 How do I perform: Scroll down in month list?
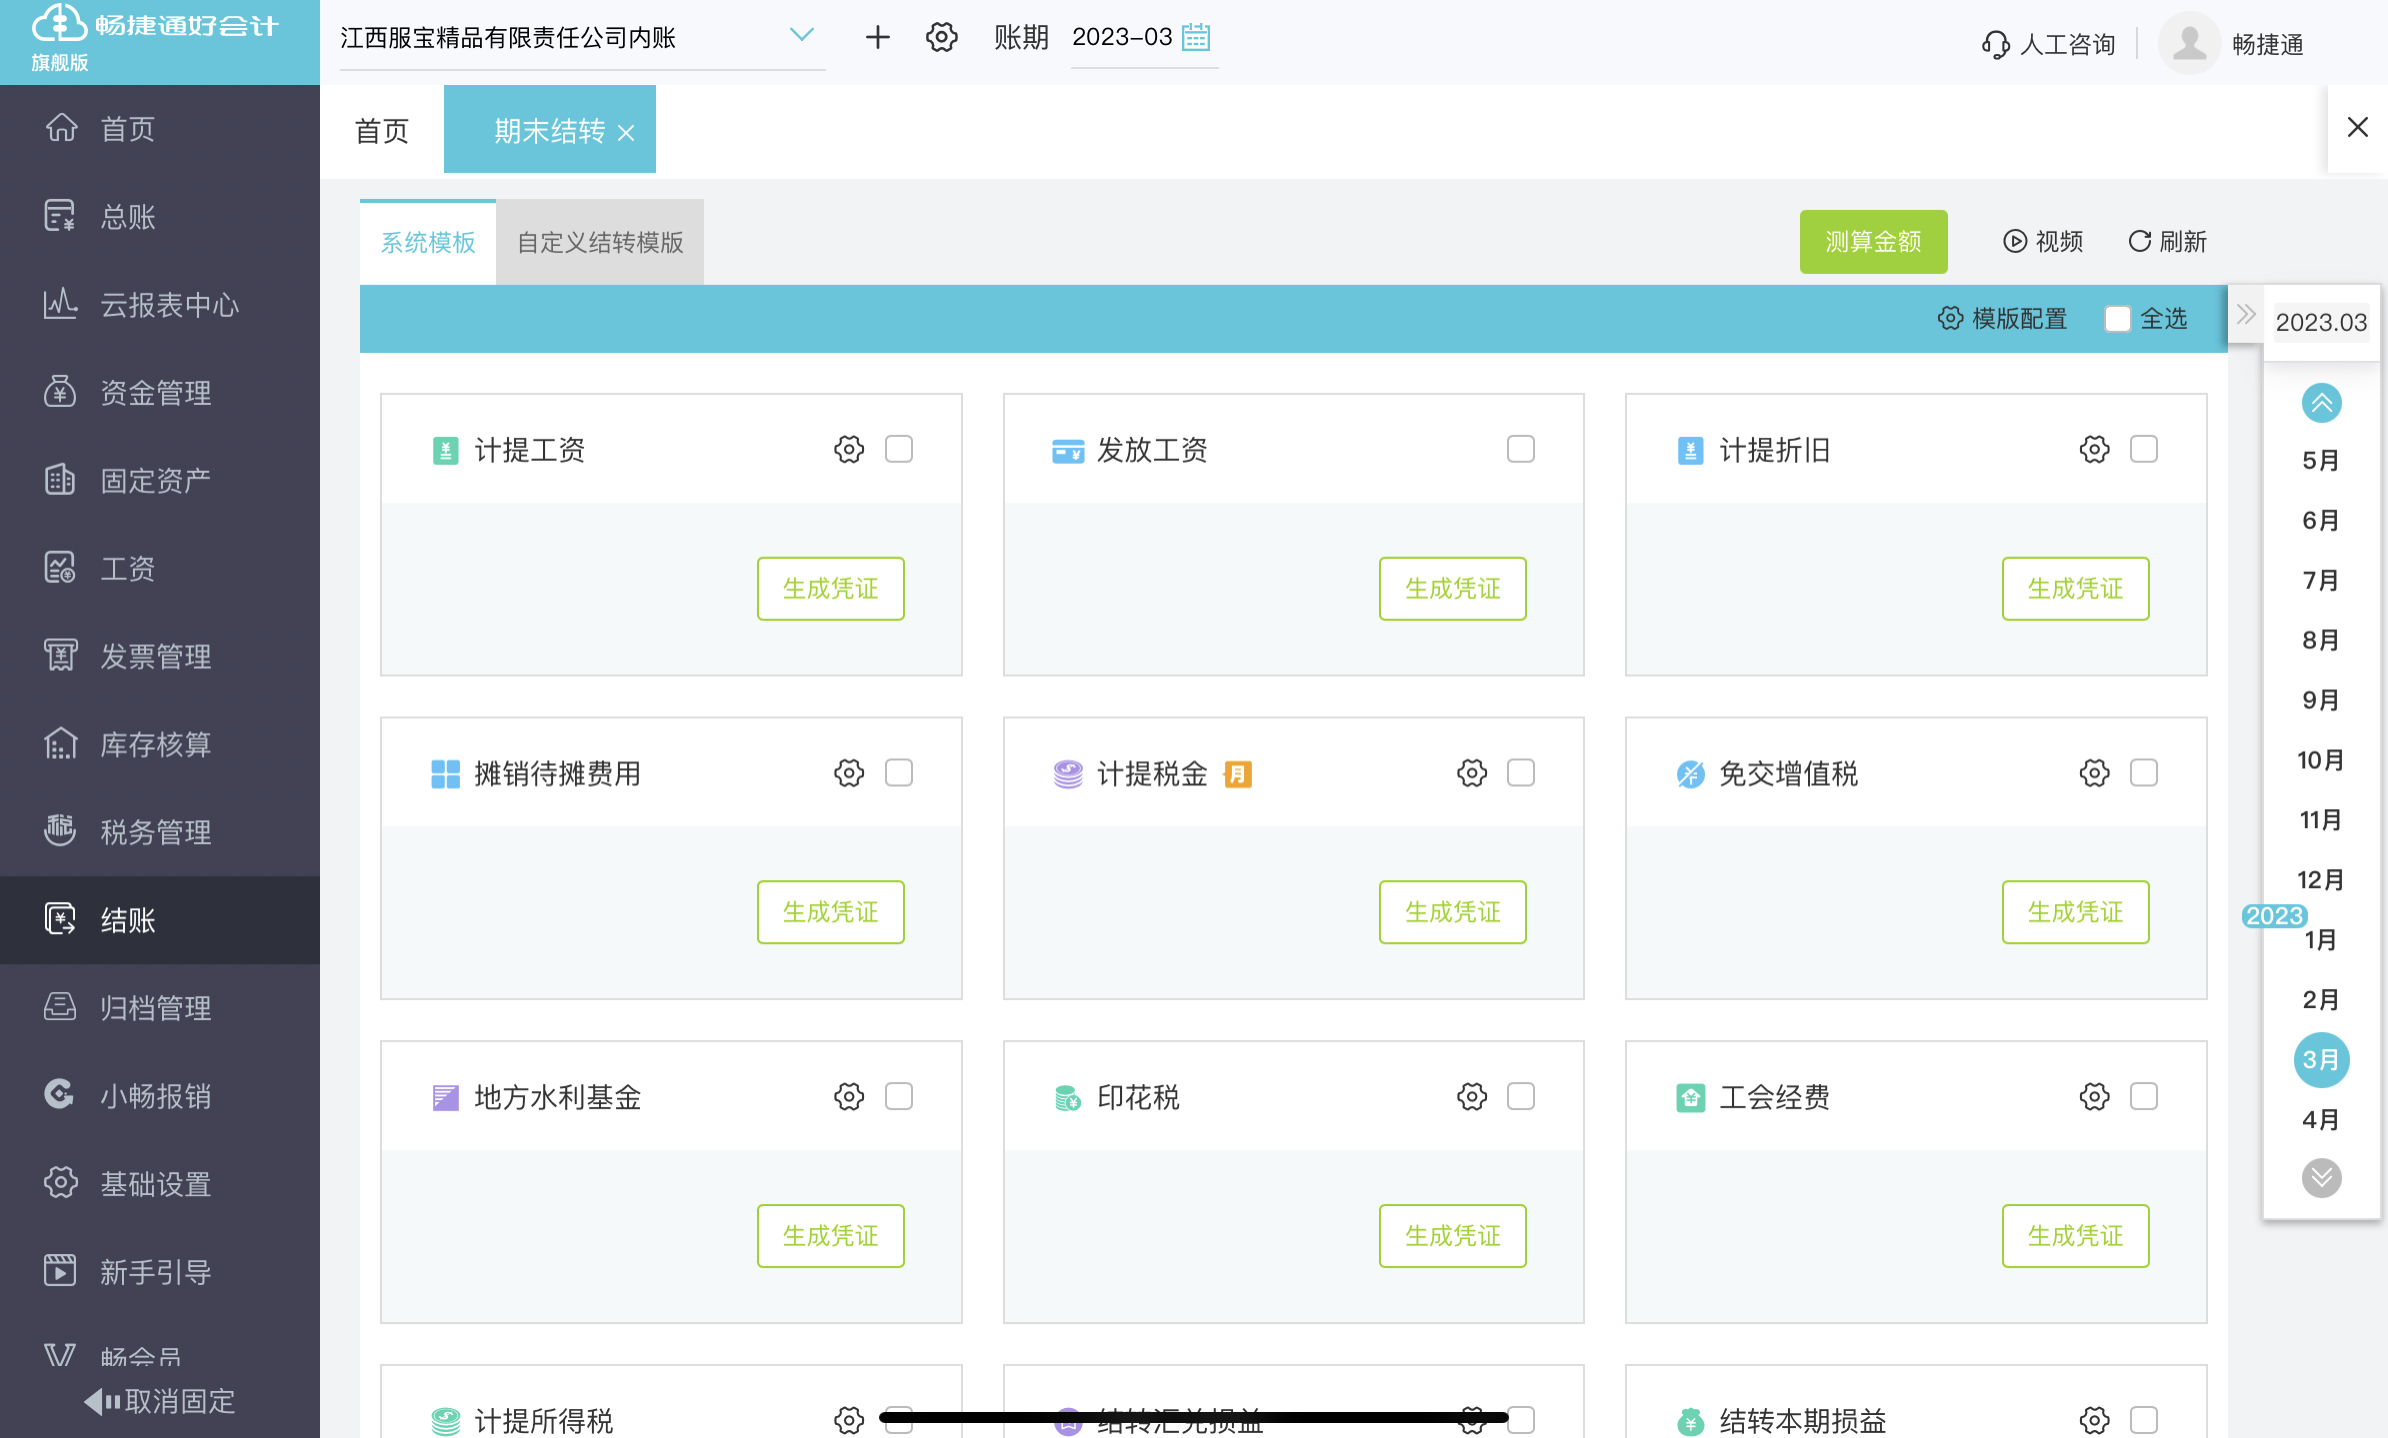click(2321, 1179)
